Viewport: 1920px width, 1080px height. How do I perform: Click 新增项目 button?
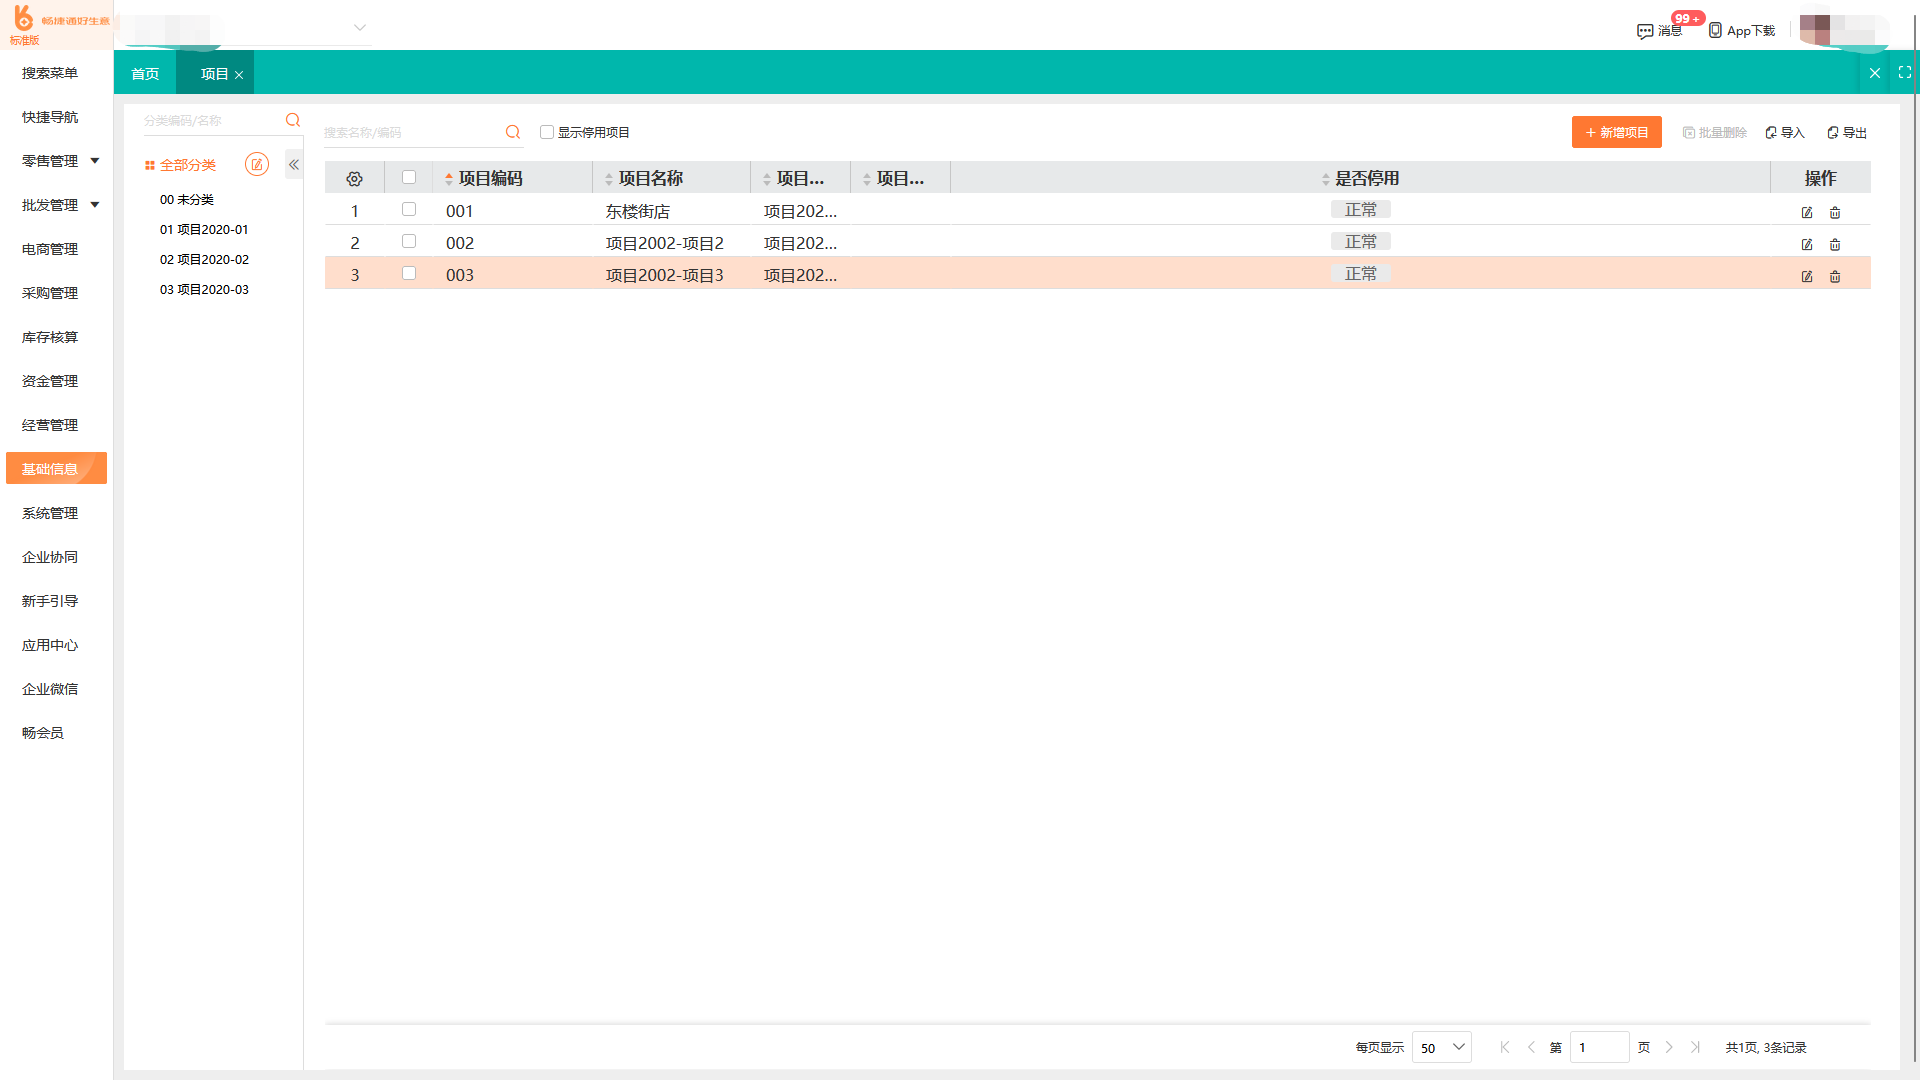(1615, 131)
